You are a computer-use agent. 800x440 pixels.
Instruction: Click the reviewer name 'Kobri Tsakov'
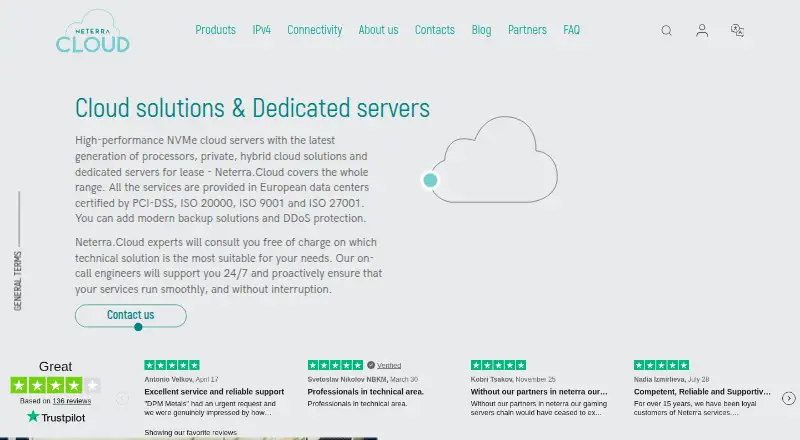click(491, 379)
